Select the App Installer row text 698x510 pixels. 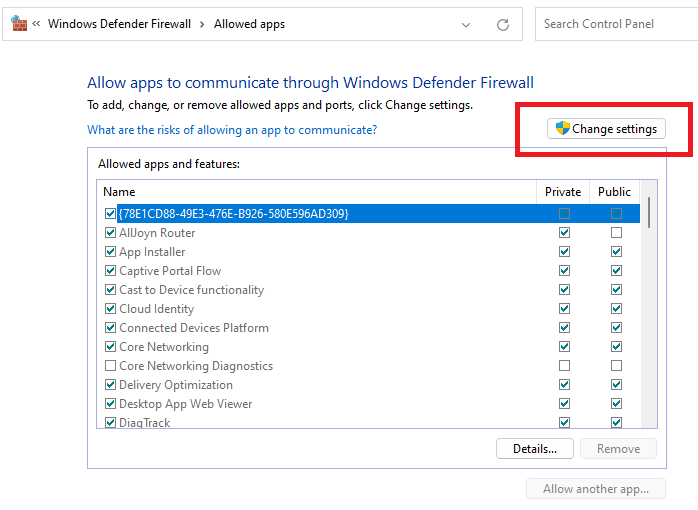tap(152, 252)
